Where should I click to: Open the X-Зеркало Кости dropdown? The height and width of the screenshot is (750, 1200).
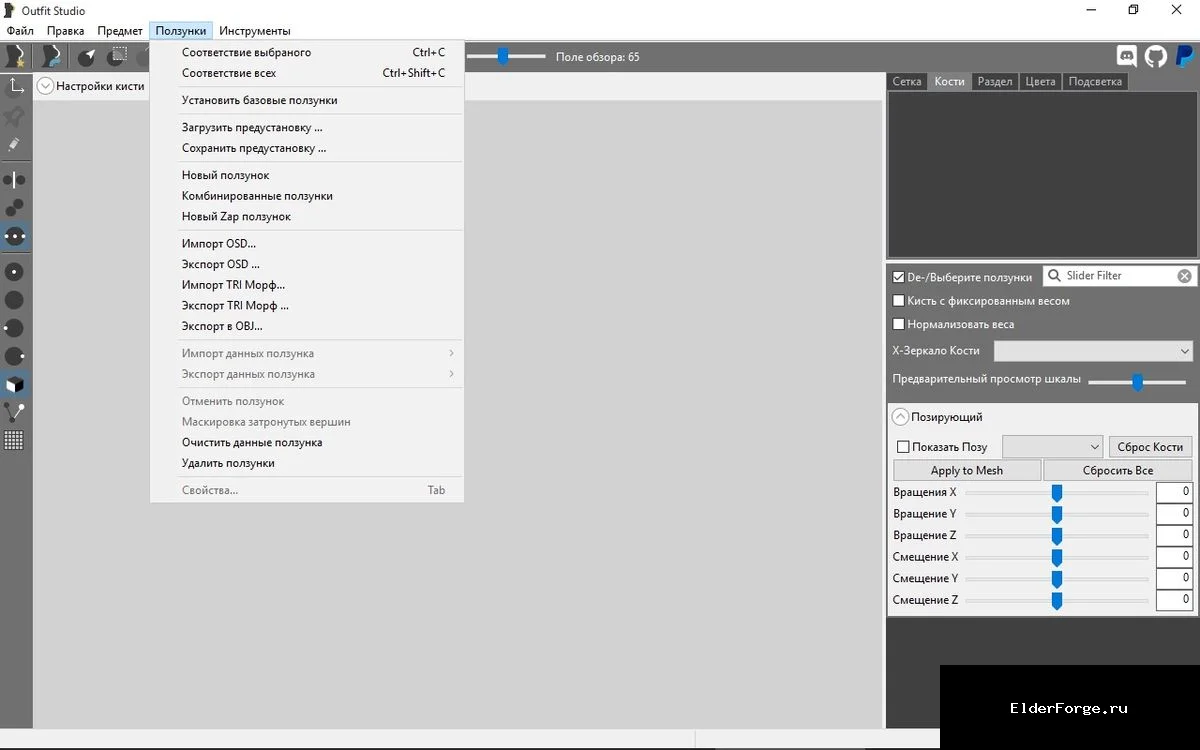[x=1093, y=351]
